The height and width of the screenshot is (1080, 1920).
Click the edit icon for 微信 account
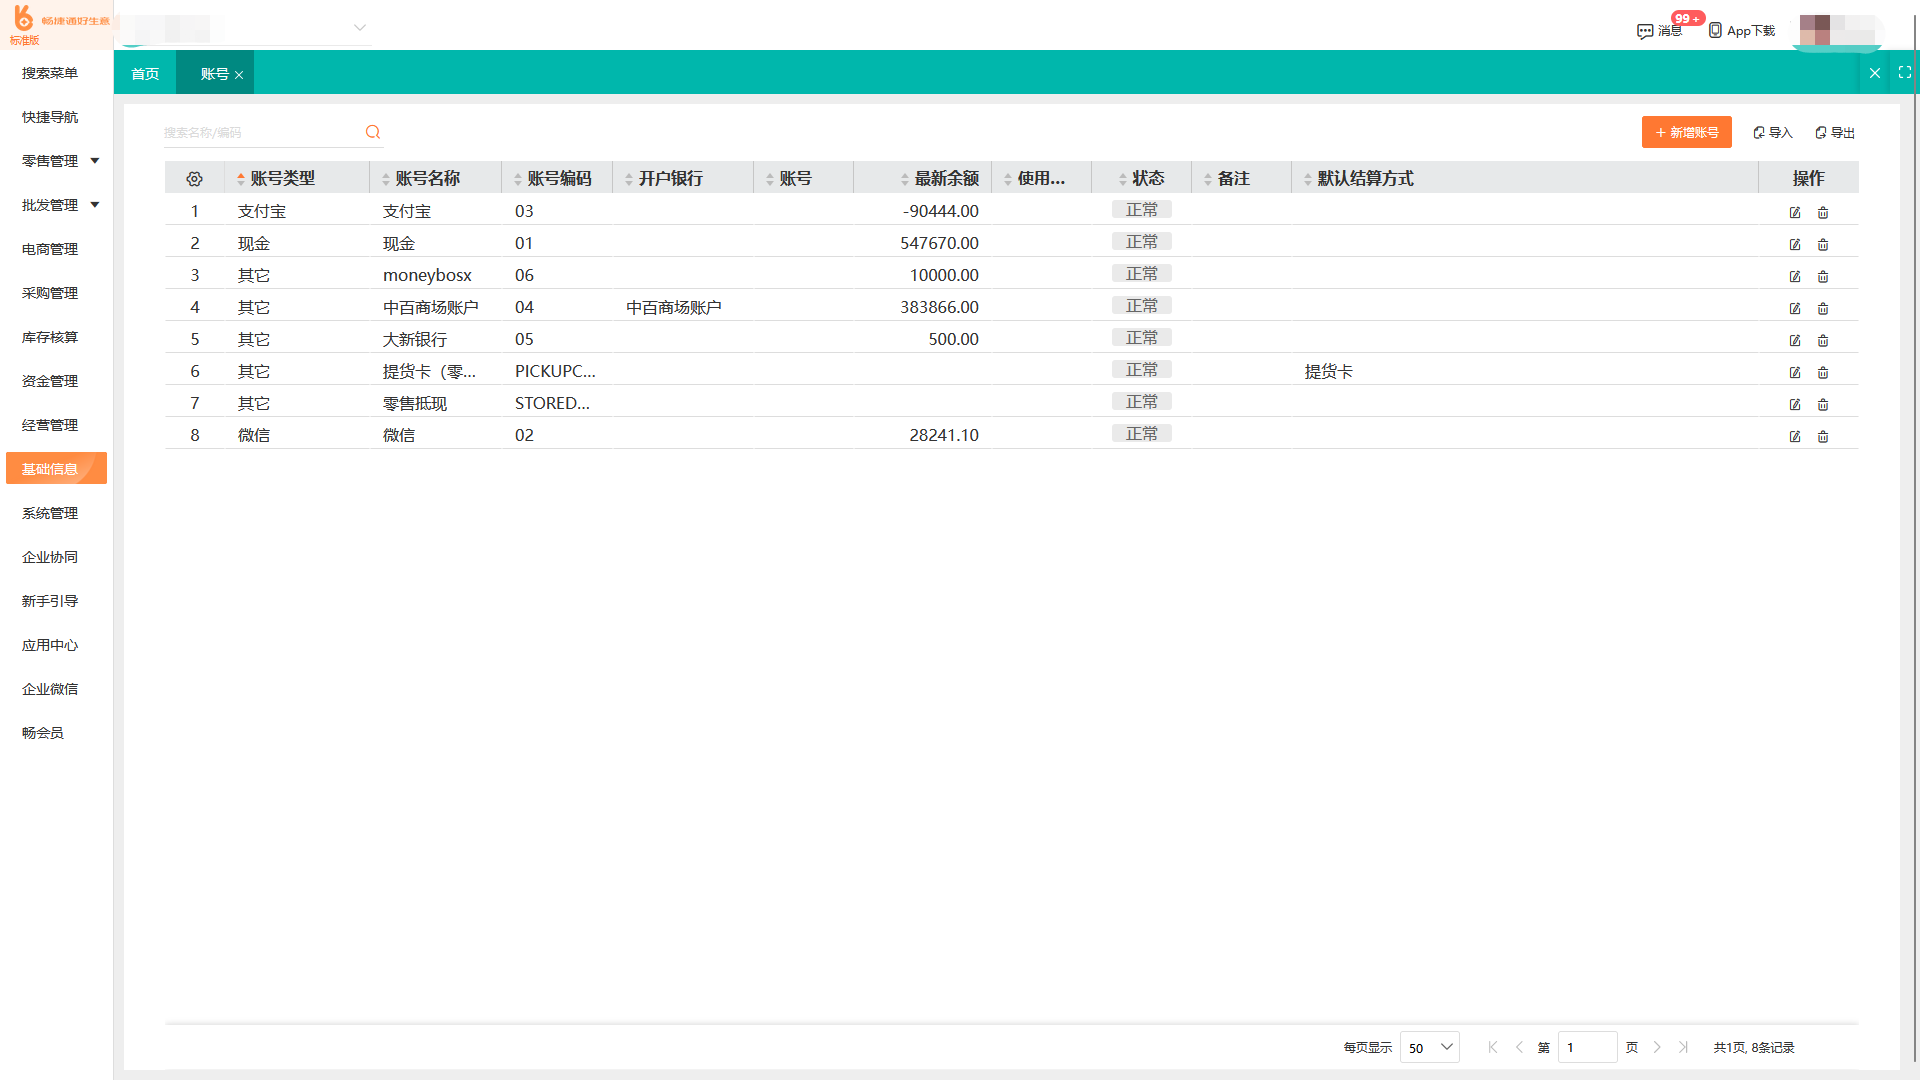pyautogui.click(x=1795, y=435)
